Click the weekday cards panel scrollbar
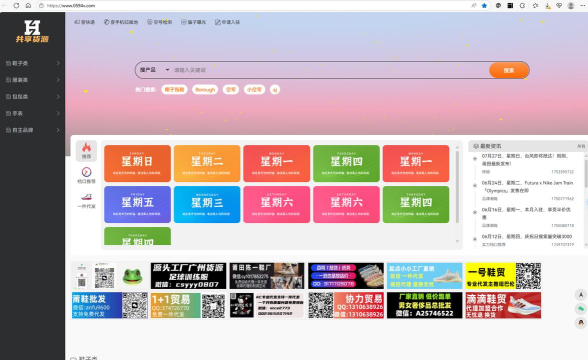 click(457, 187)
